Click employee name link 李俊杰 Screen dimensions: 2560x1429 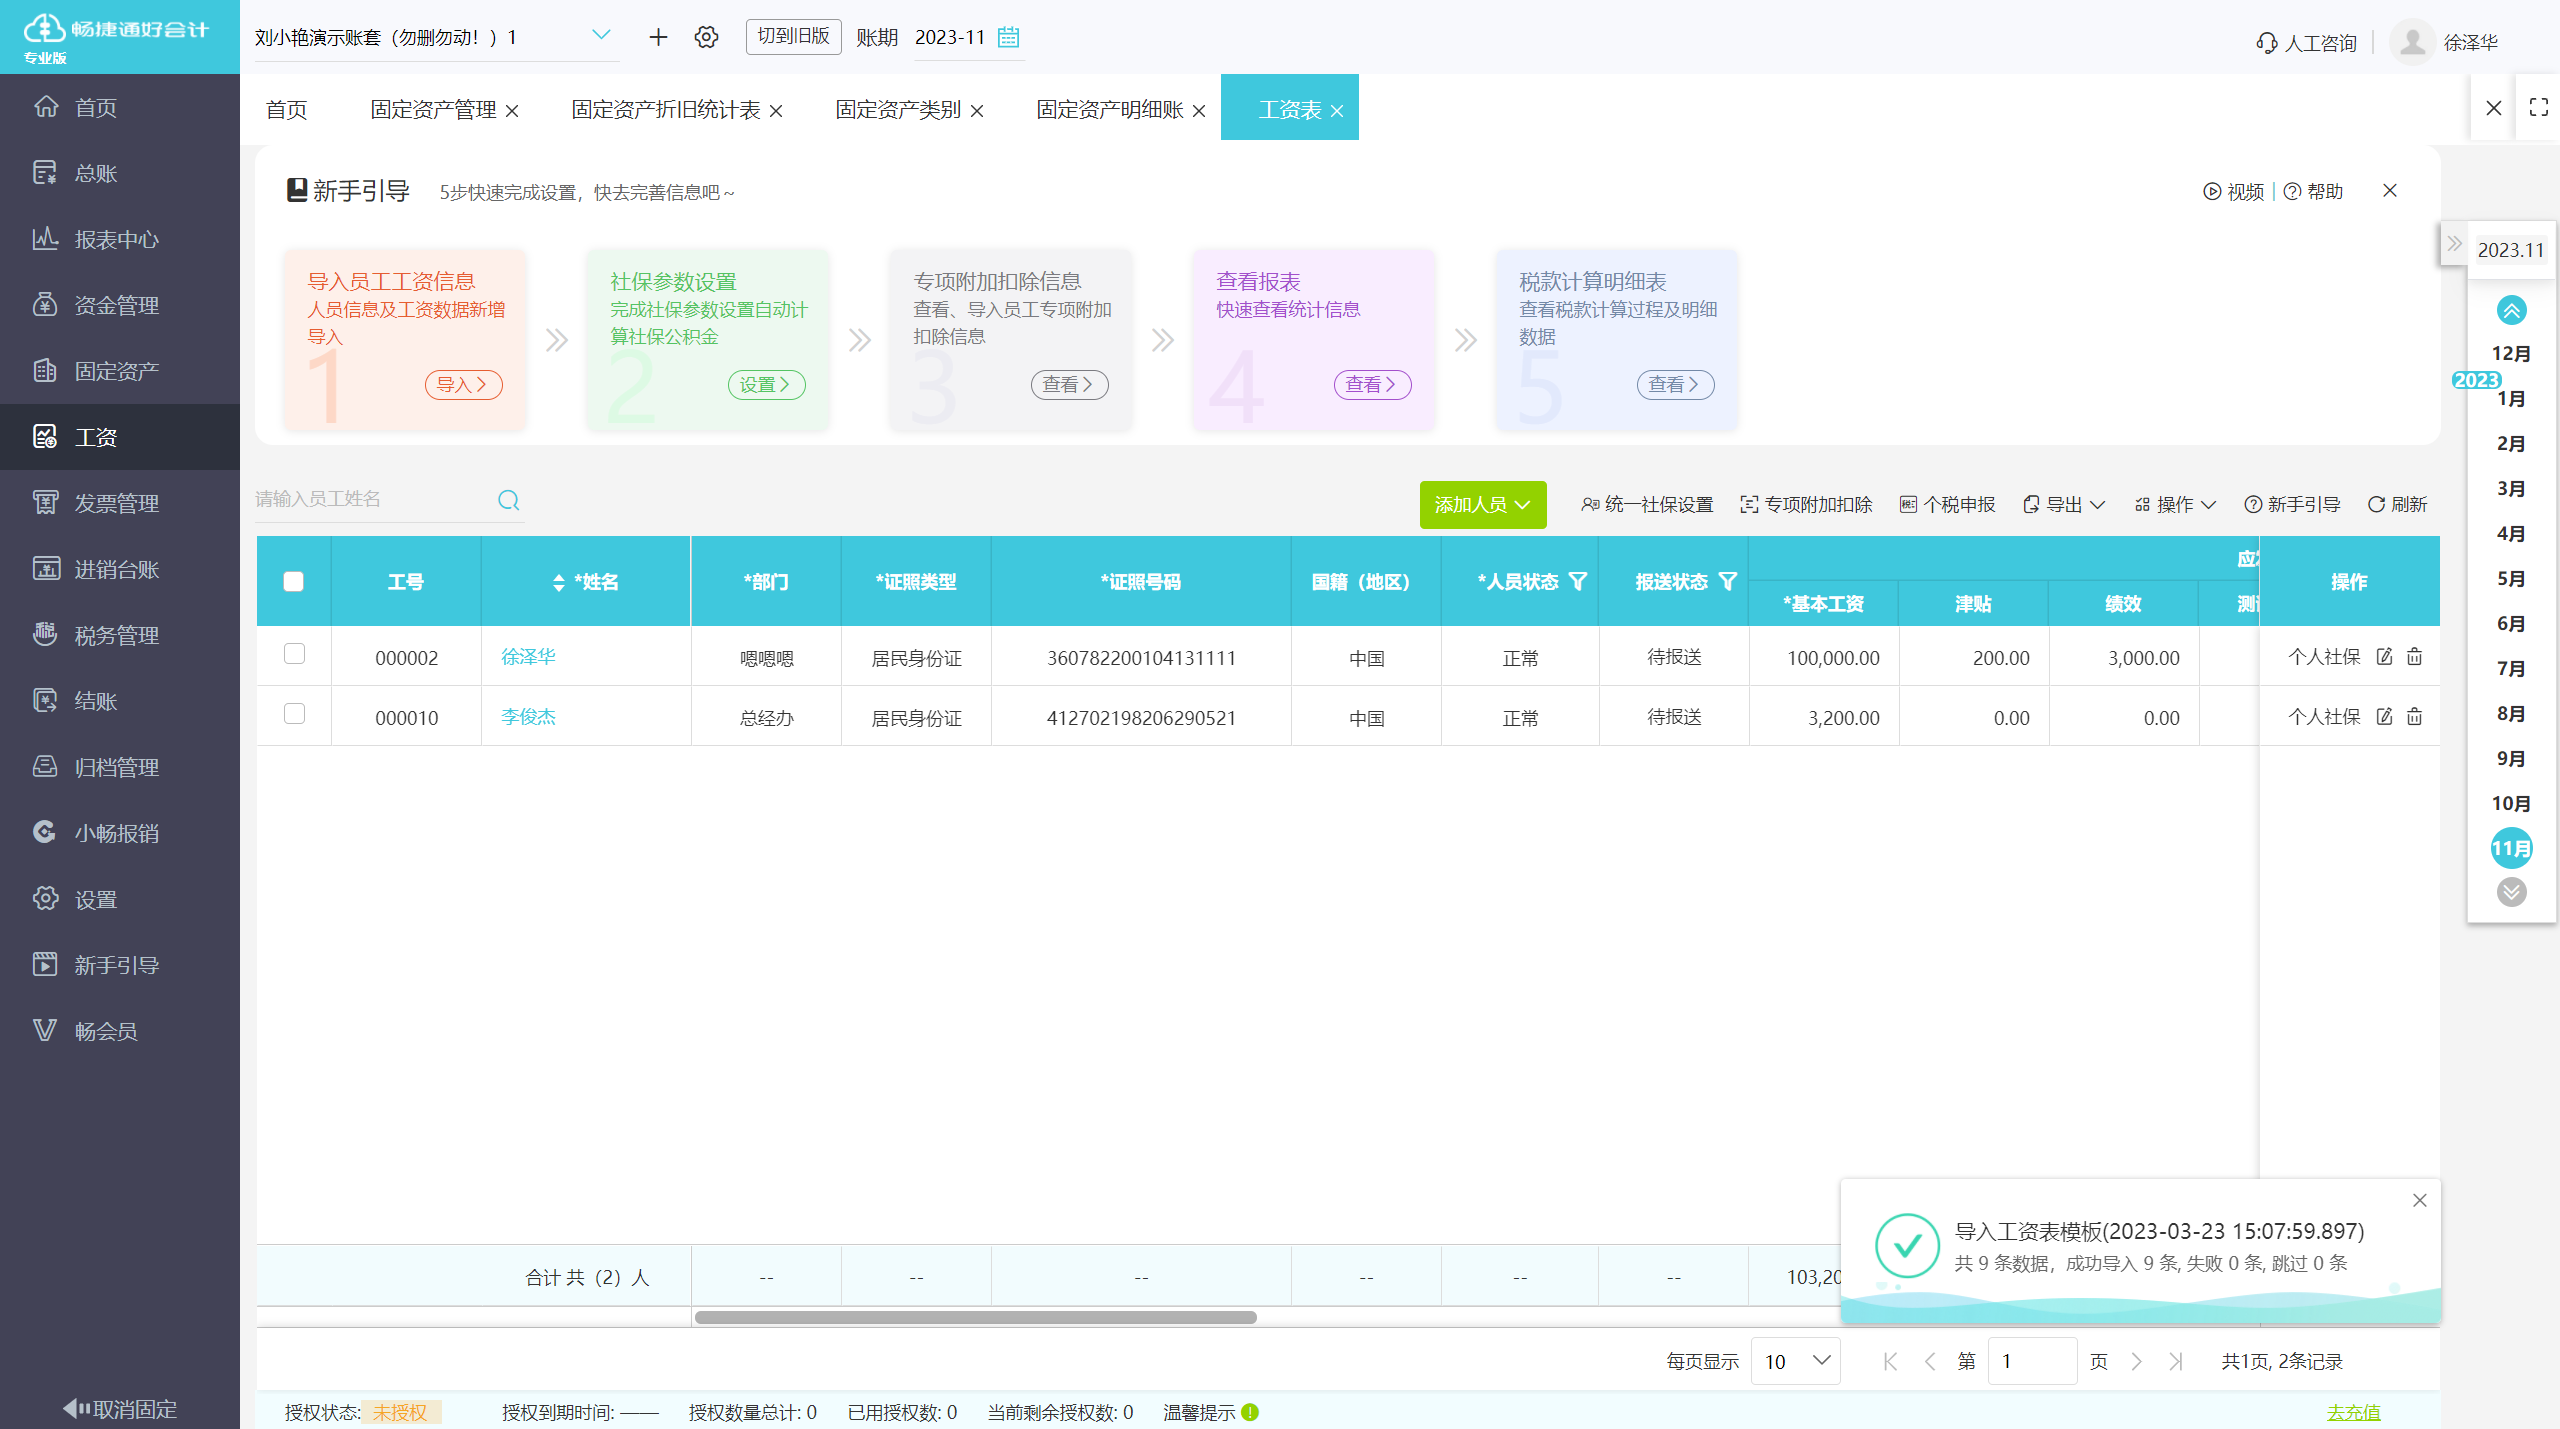coord(527,715)
